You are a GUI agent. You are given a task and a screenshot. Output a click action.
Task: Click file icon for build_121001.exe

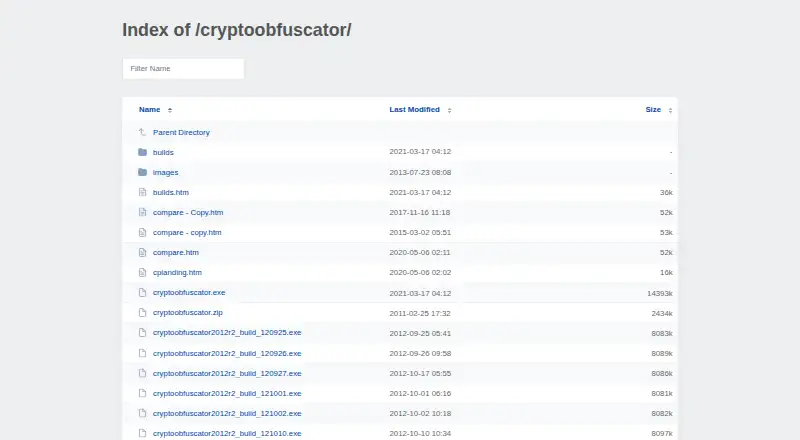pyautogui.click(x=142, y=393)
